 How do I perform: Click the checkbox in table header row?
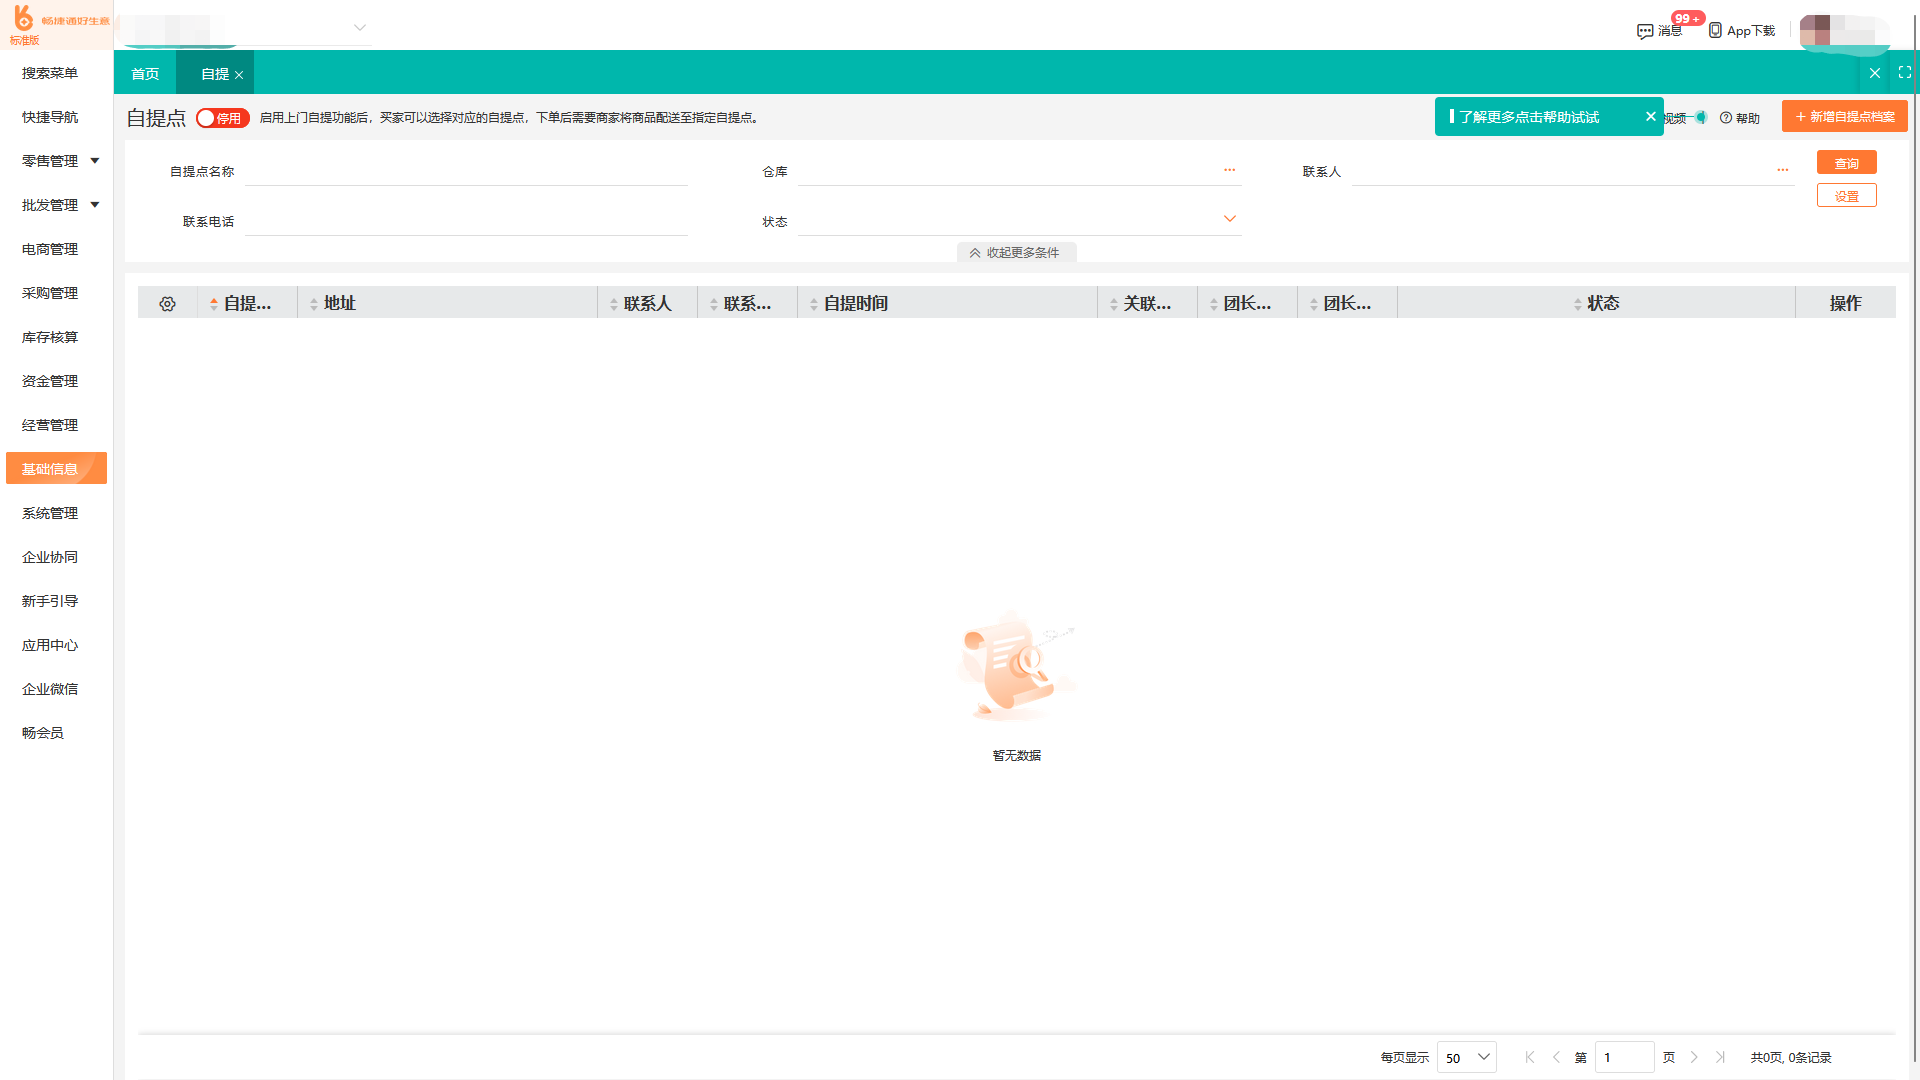(x=167, y=302)
